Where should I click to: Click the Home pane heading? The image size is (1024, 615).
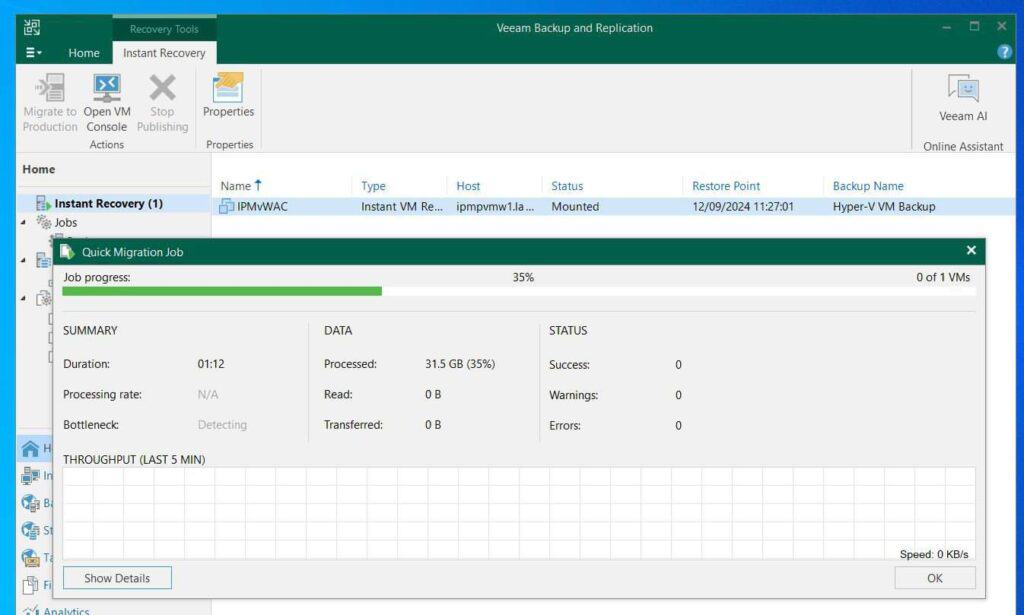point(39,169)
